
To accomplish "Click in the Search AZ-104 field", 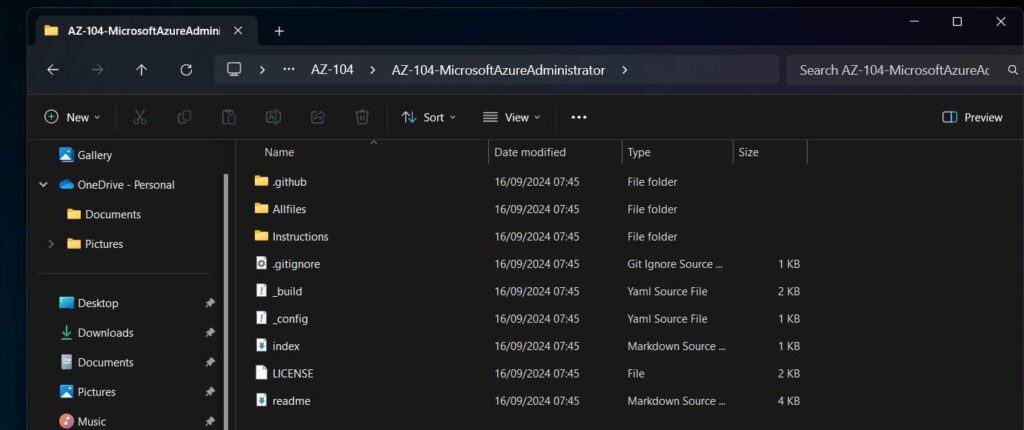I will [x=895, y=70].
